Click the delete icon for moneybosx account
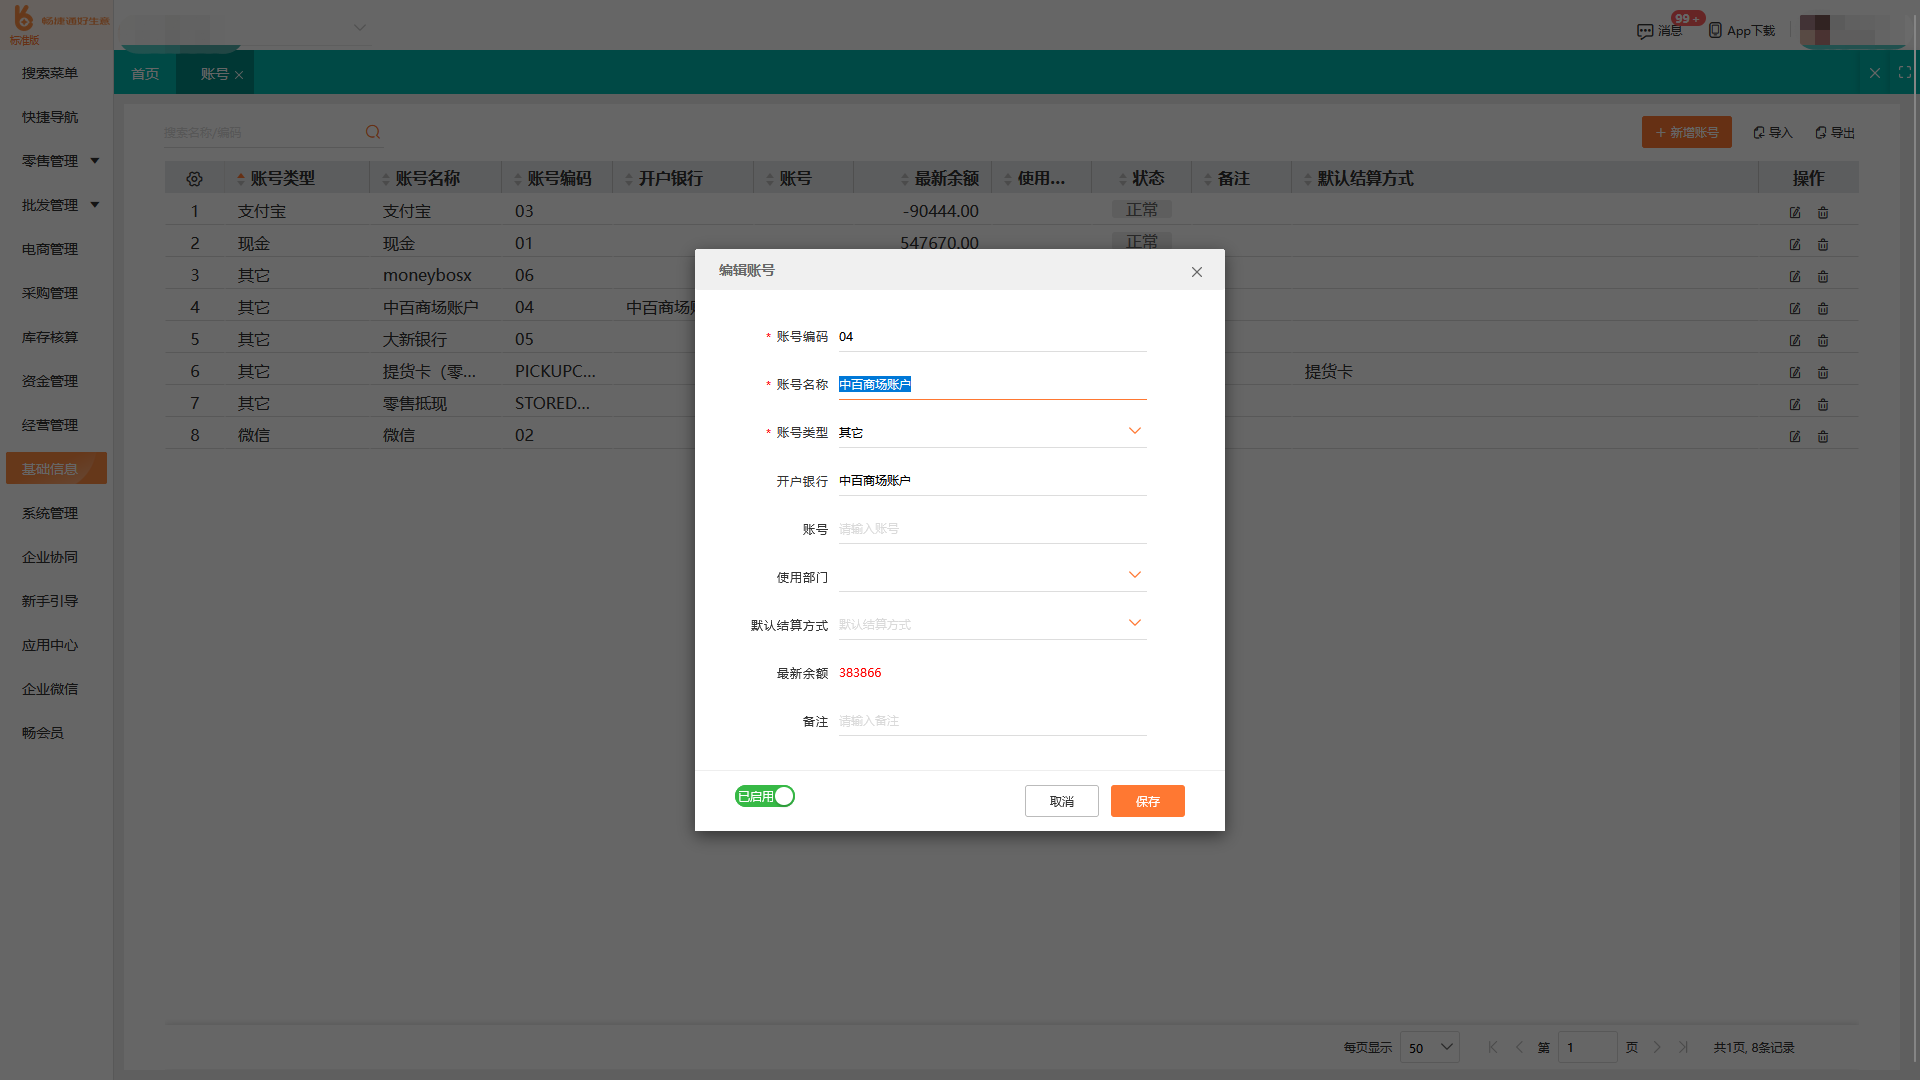Image resolution: width=1920 pixels, height=1080 pixels. pos(1824,276)
